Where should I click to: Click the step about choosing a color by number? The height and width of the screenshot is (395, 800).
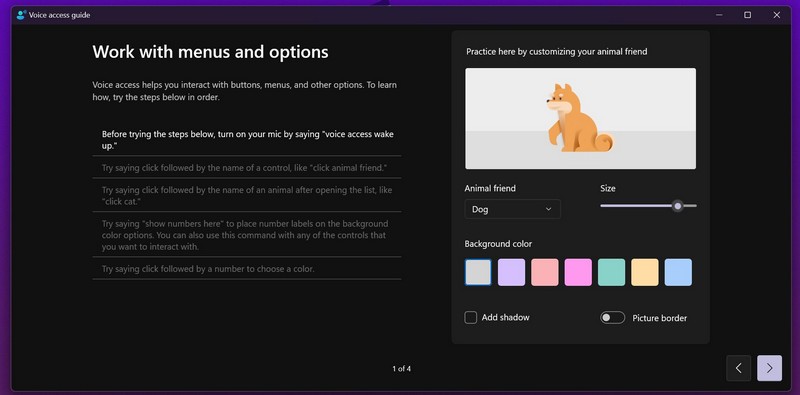[247, 268]
